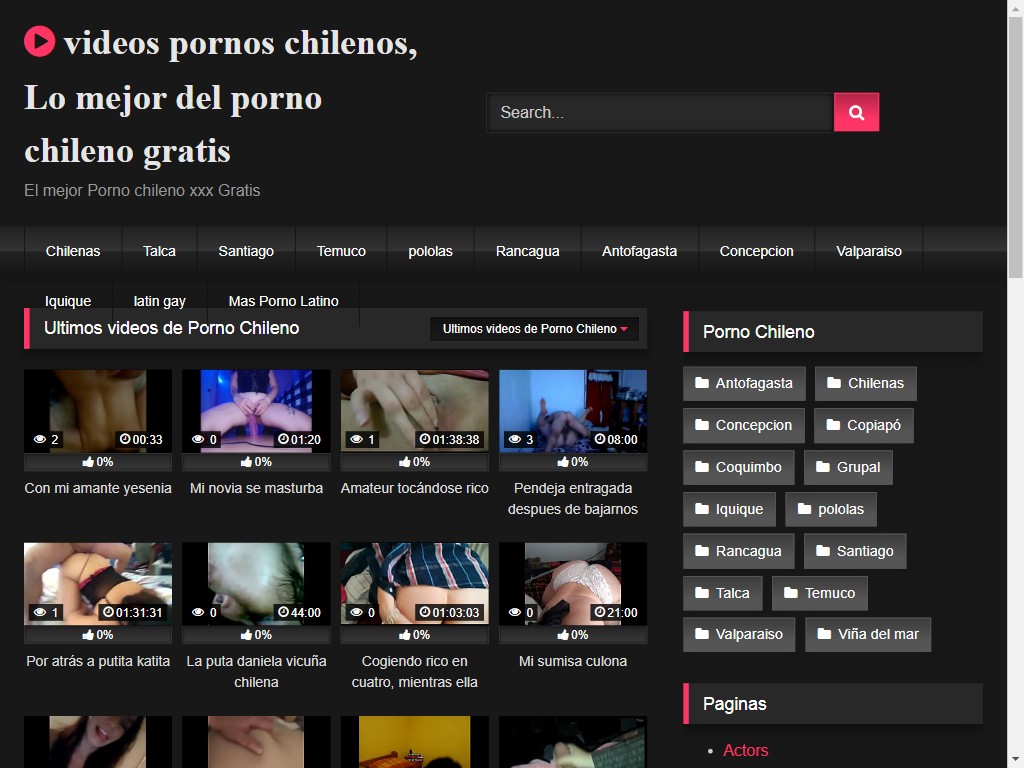Open the Iquique navigation menu item

pyautogui.click(x=68, y=301)
